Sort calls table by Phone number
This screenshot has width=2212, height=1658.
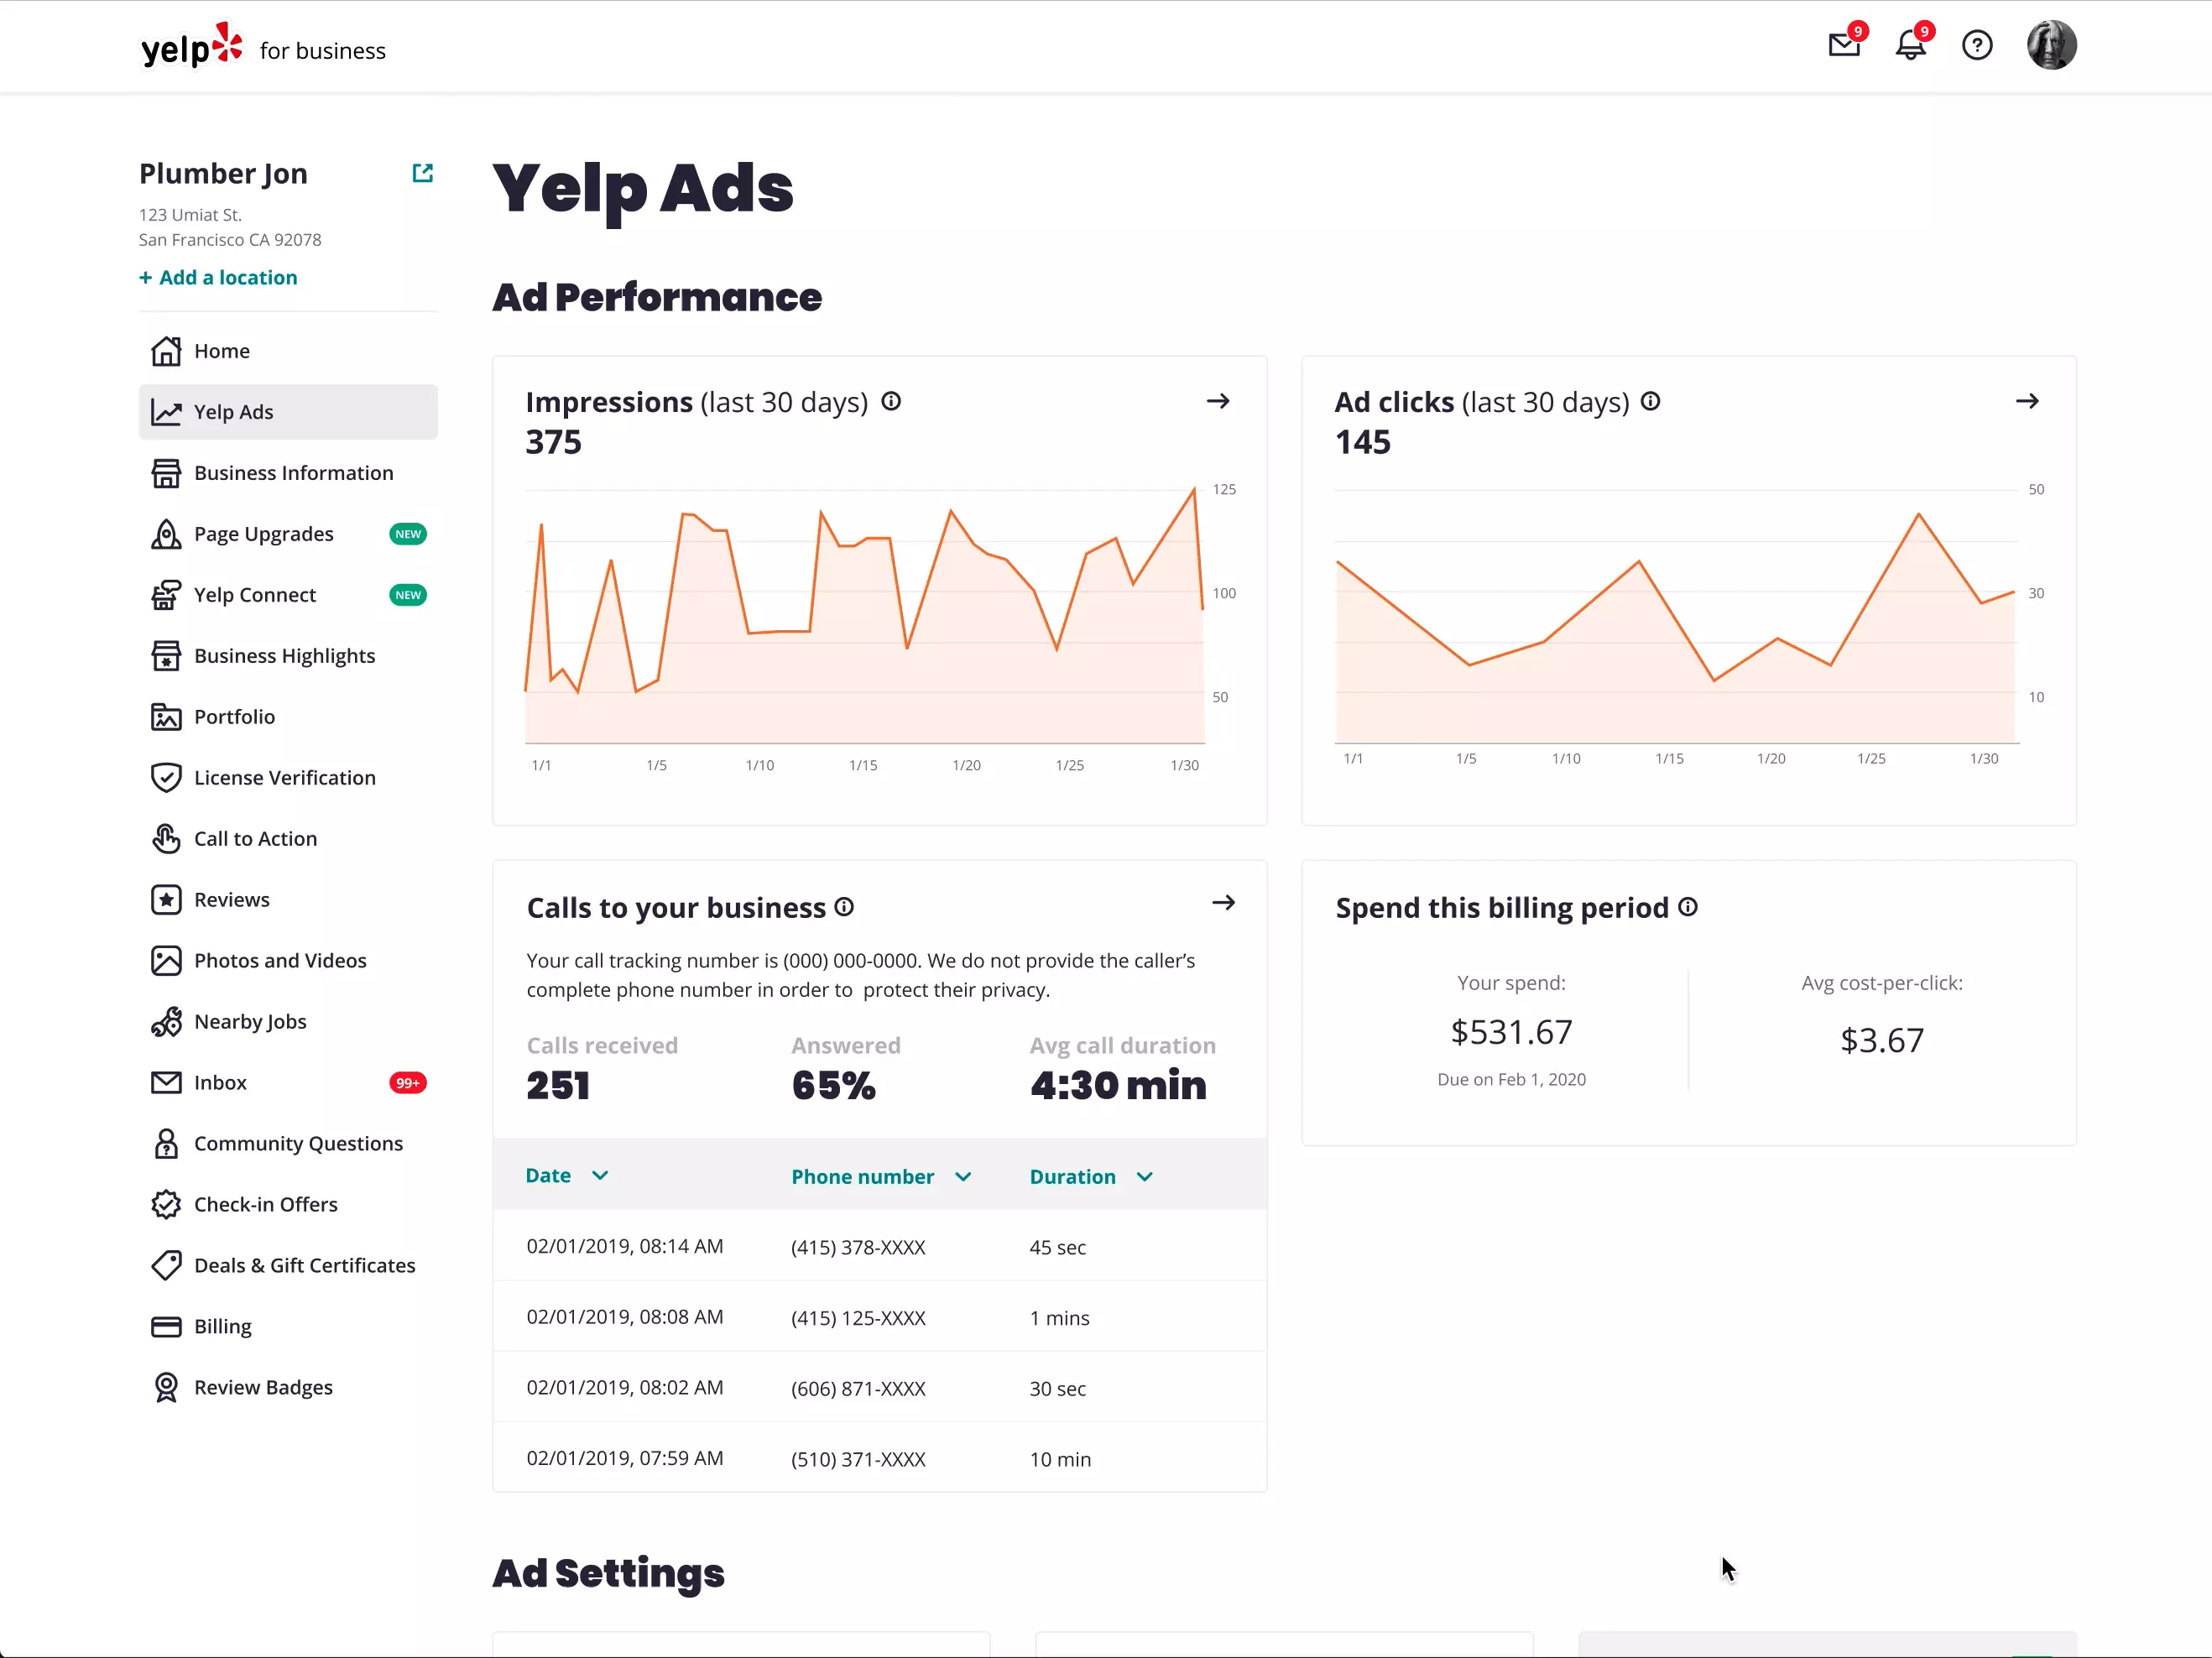tap(879, 1176)
